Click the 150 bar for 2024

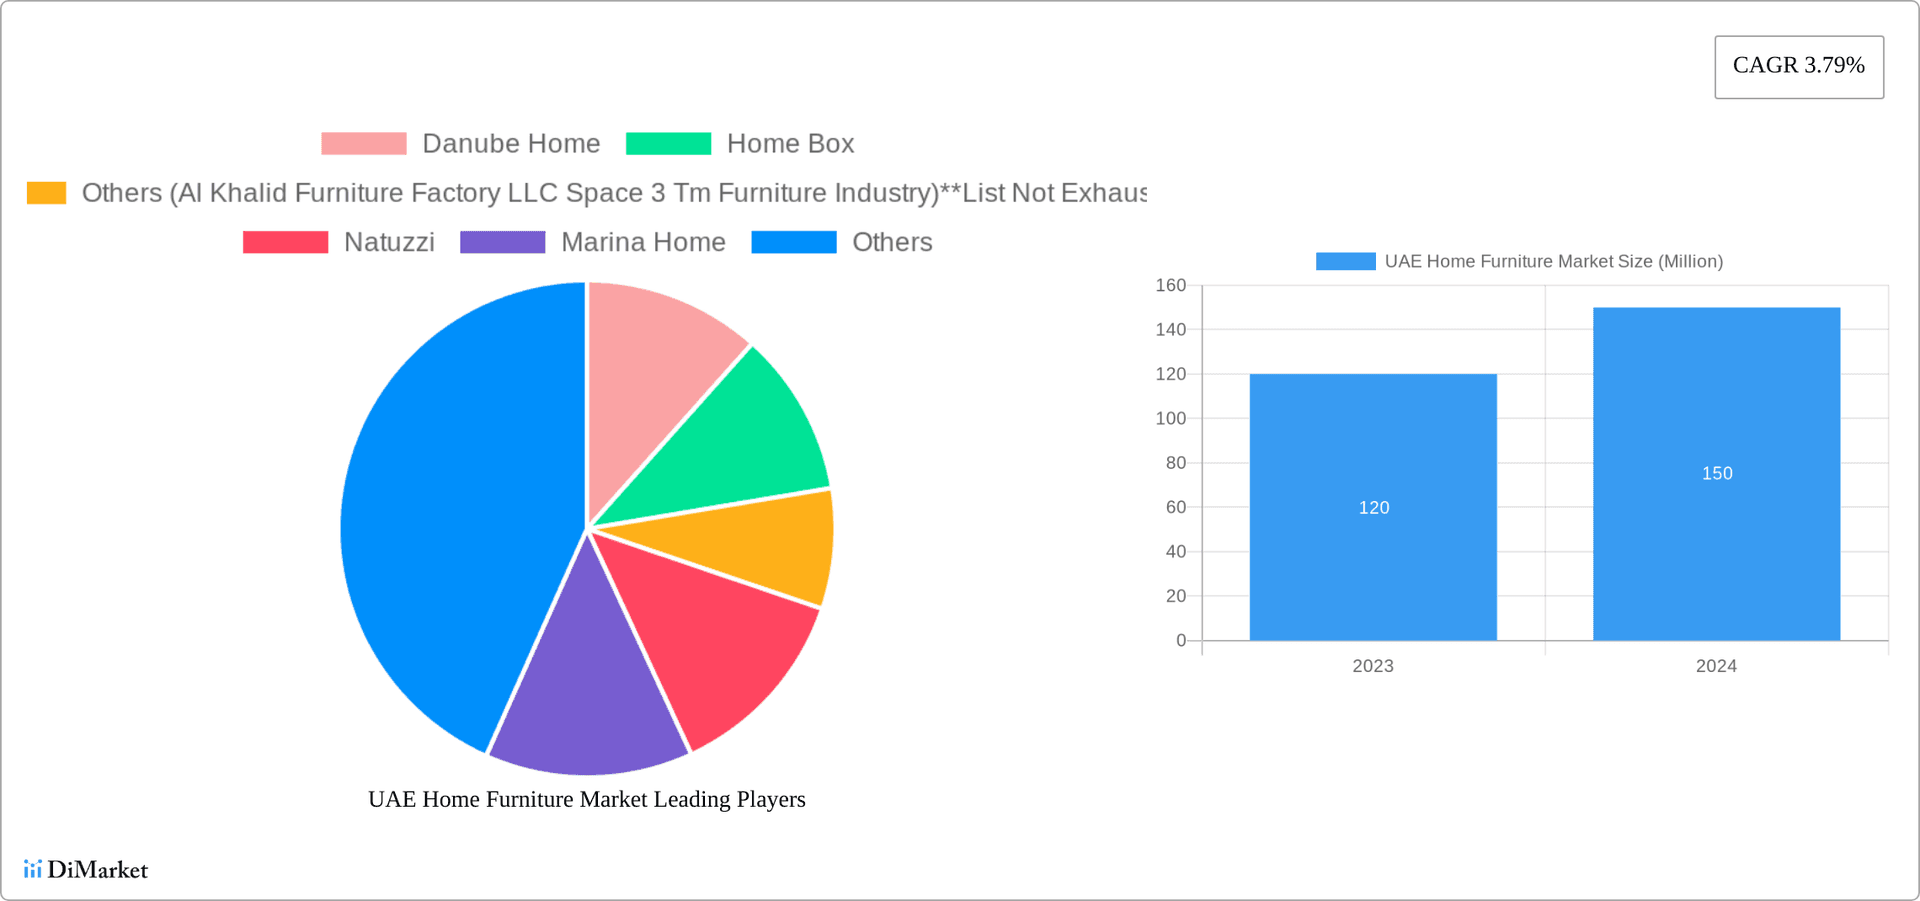pos(1716,473)
